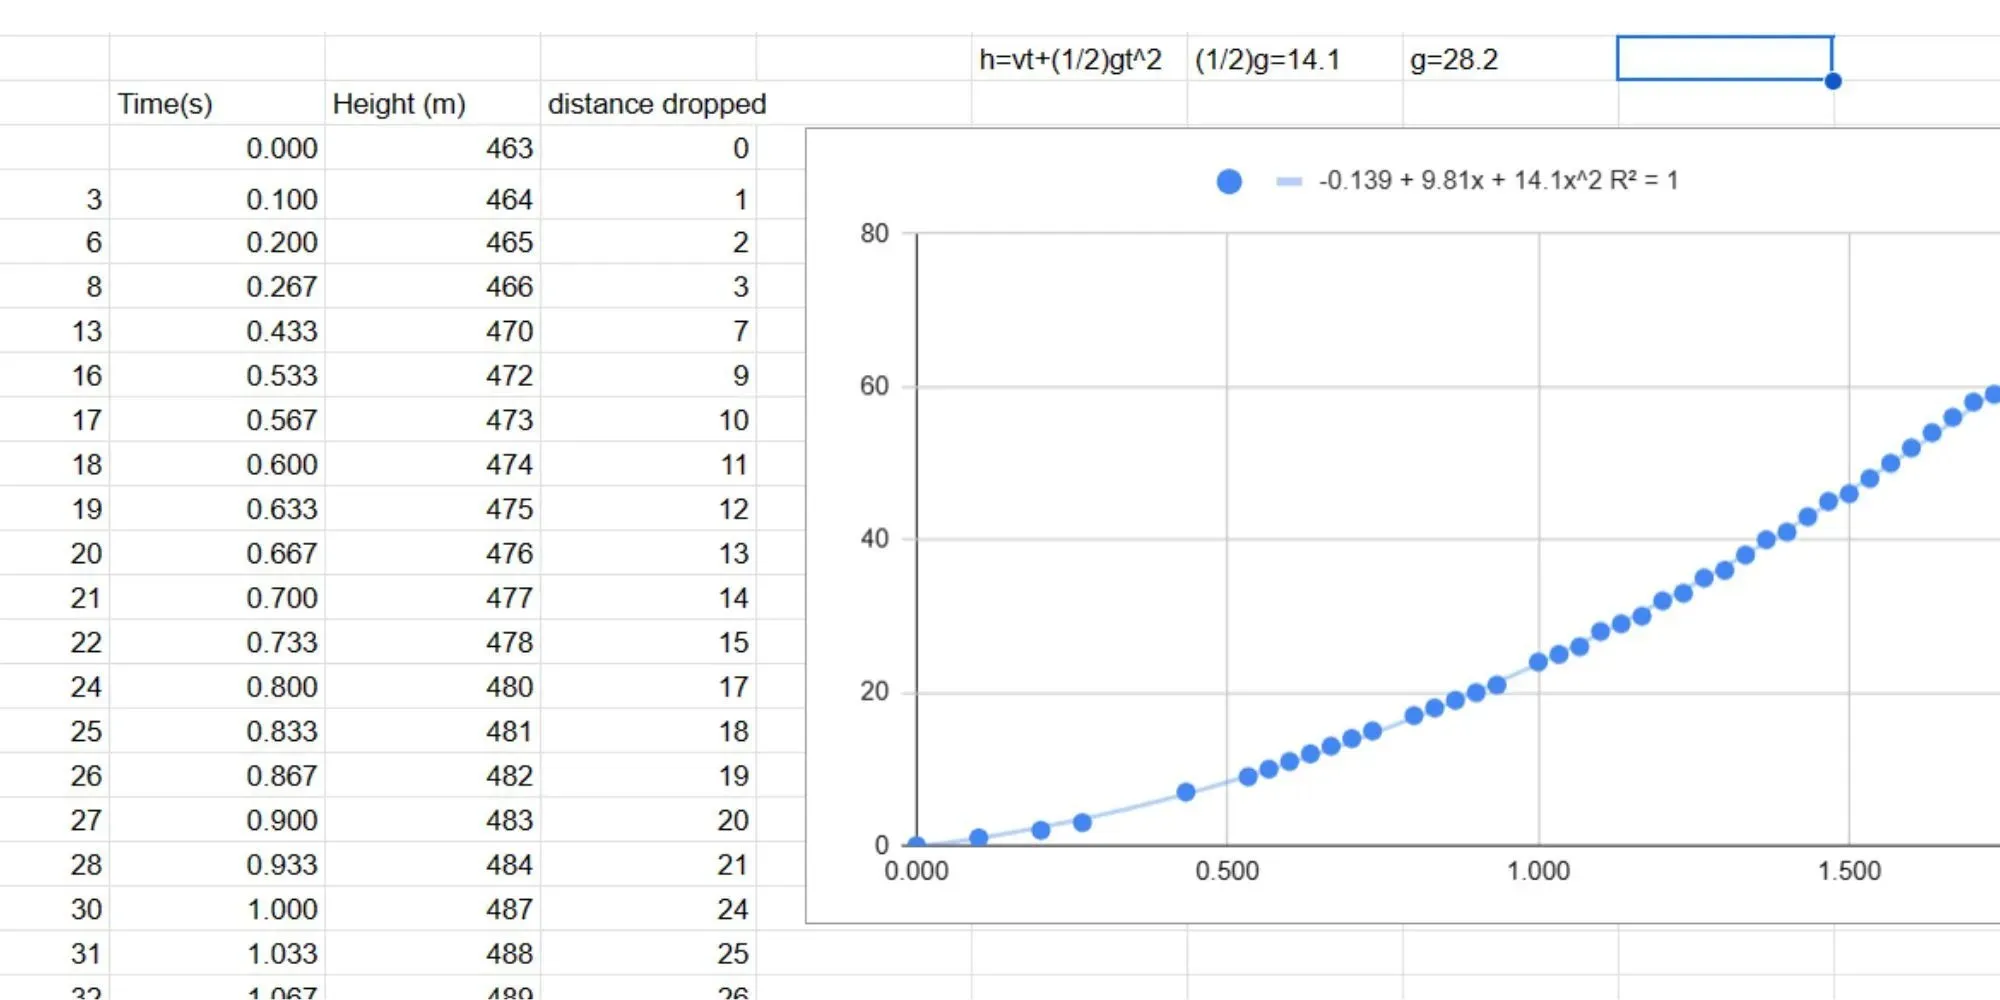Select the height cell showing 480

tap(432, 686)
